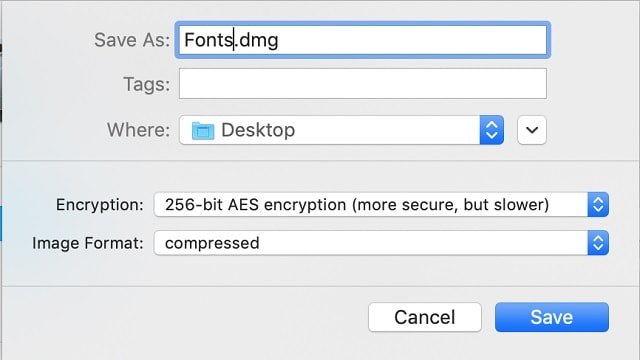Click the blue arrows on Encryption popup
The width and height of the screenshot is (640, 360).
click(x=598, y=204)
